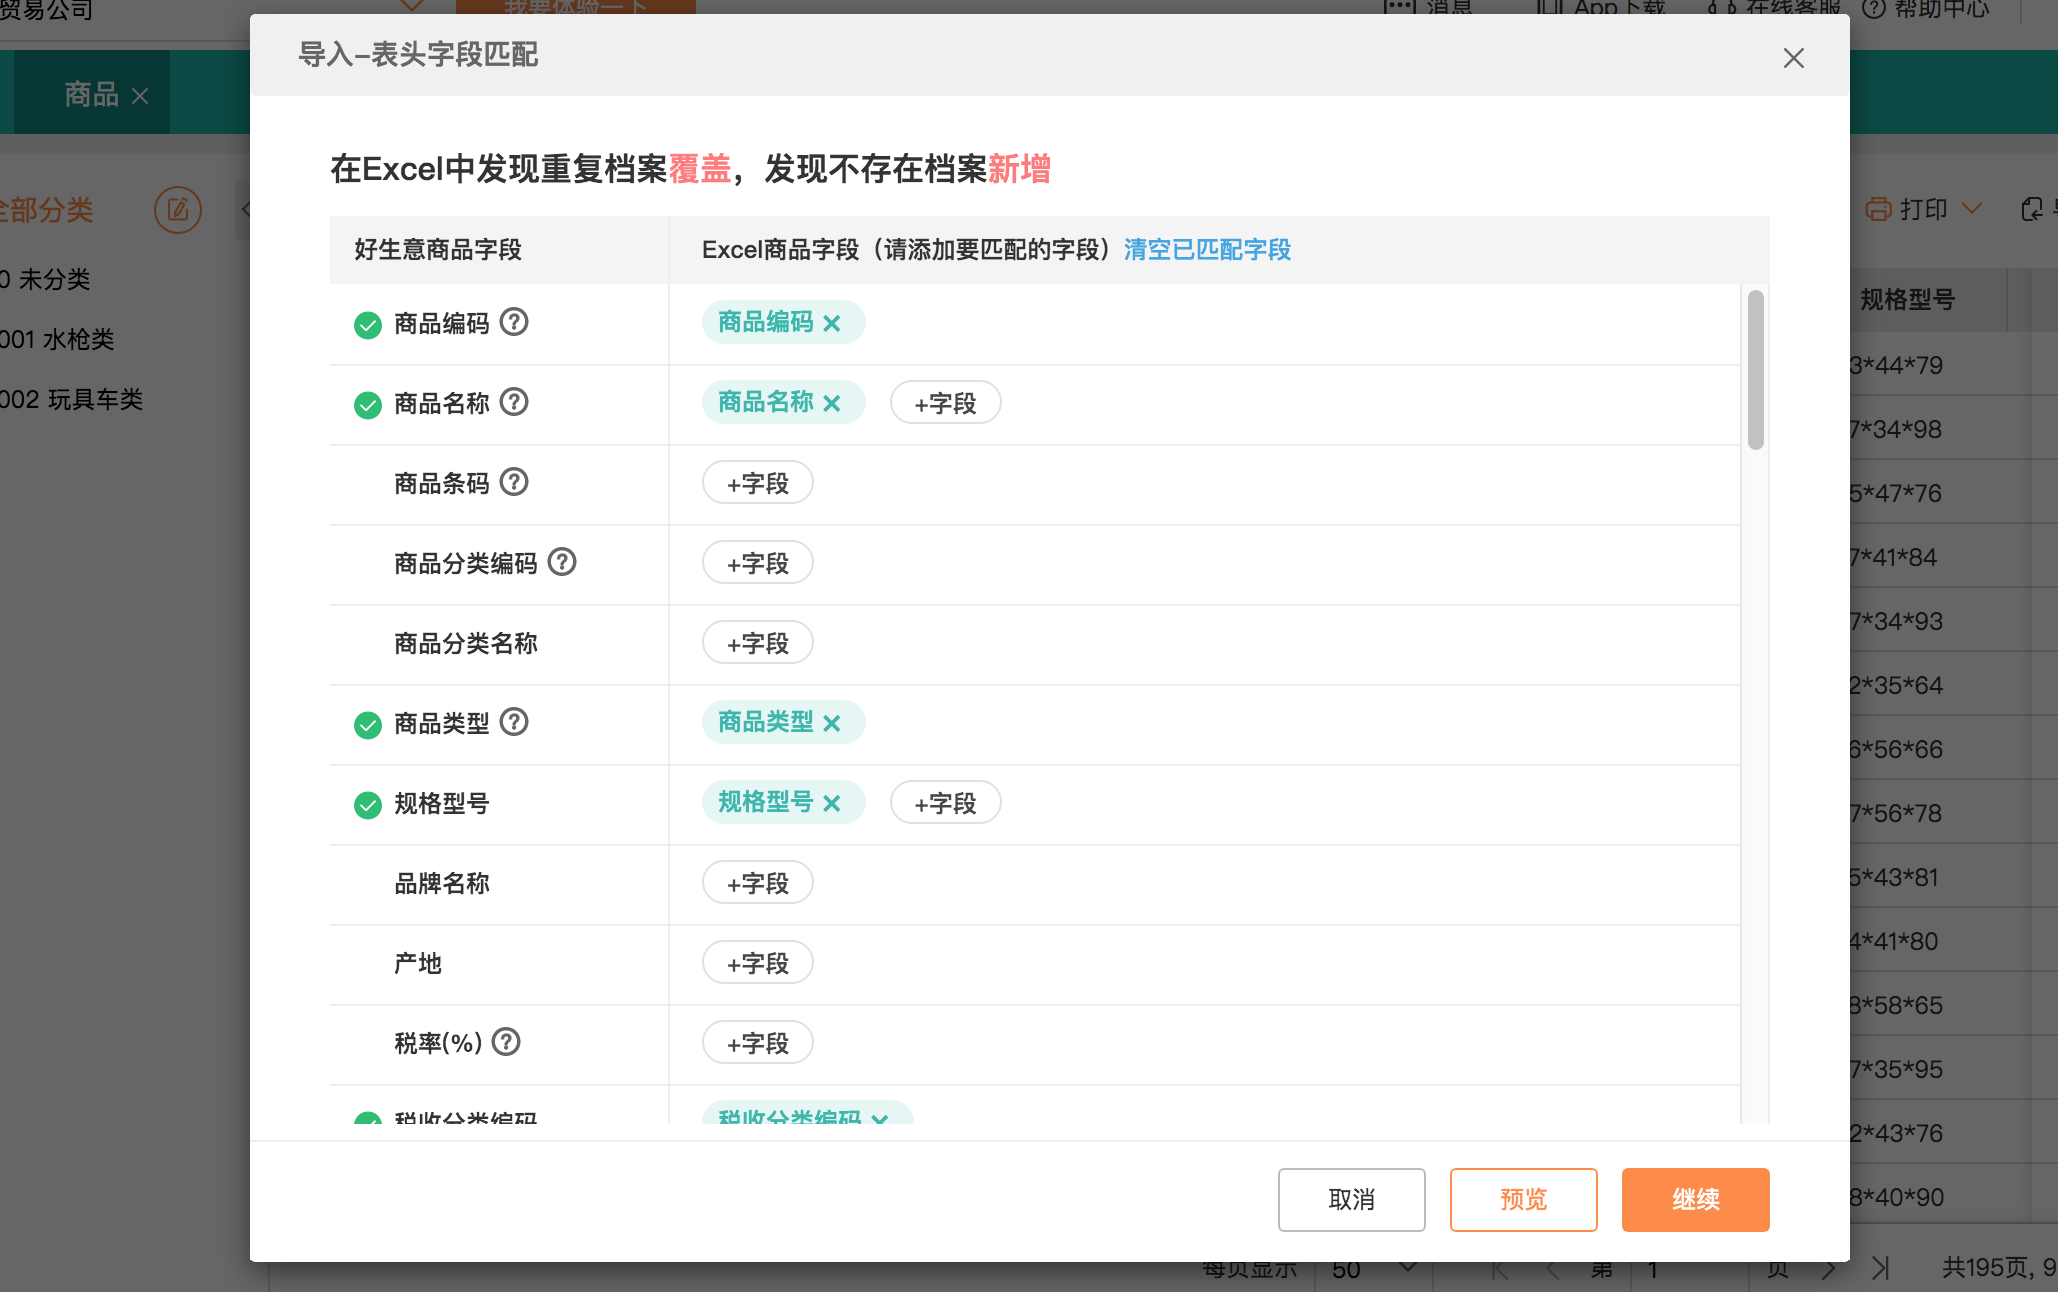This screenshot has width=2058, height=1292.
Task: Click 清空已匹配字段 link
Action: 1208,249
